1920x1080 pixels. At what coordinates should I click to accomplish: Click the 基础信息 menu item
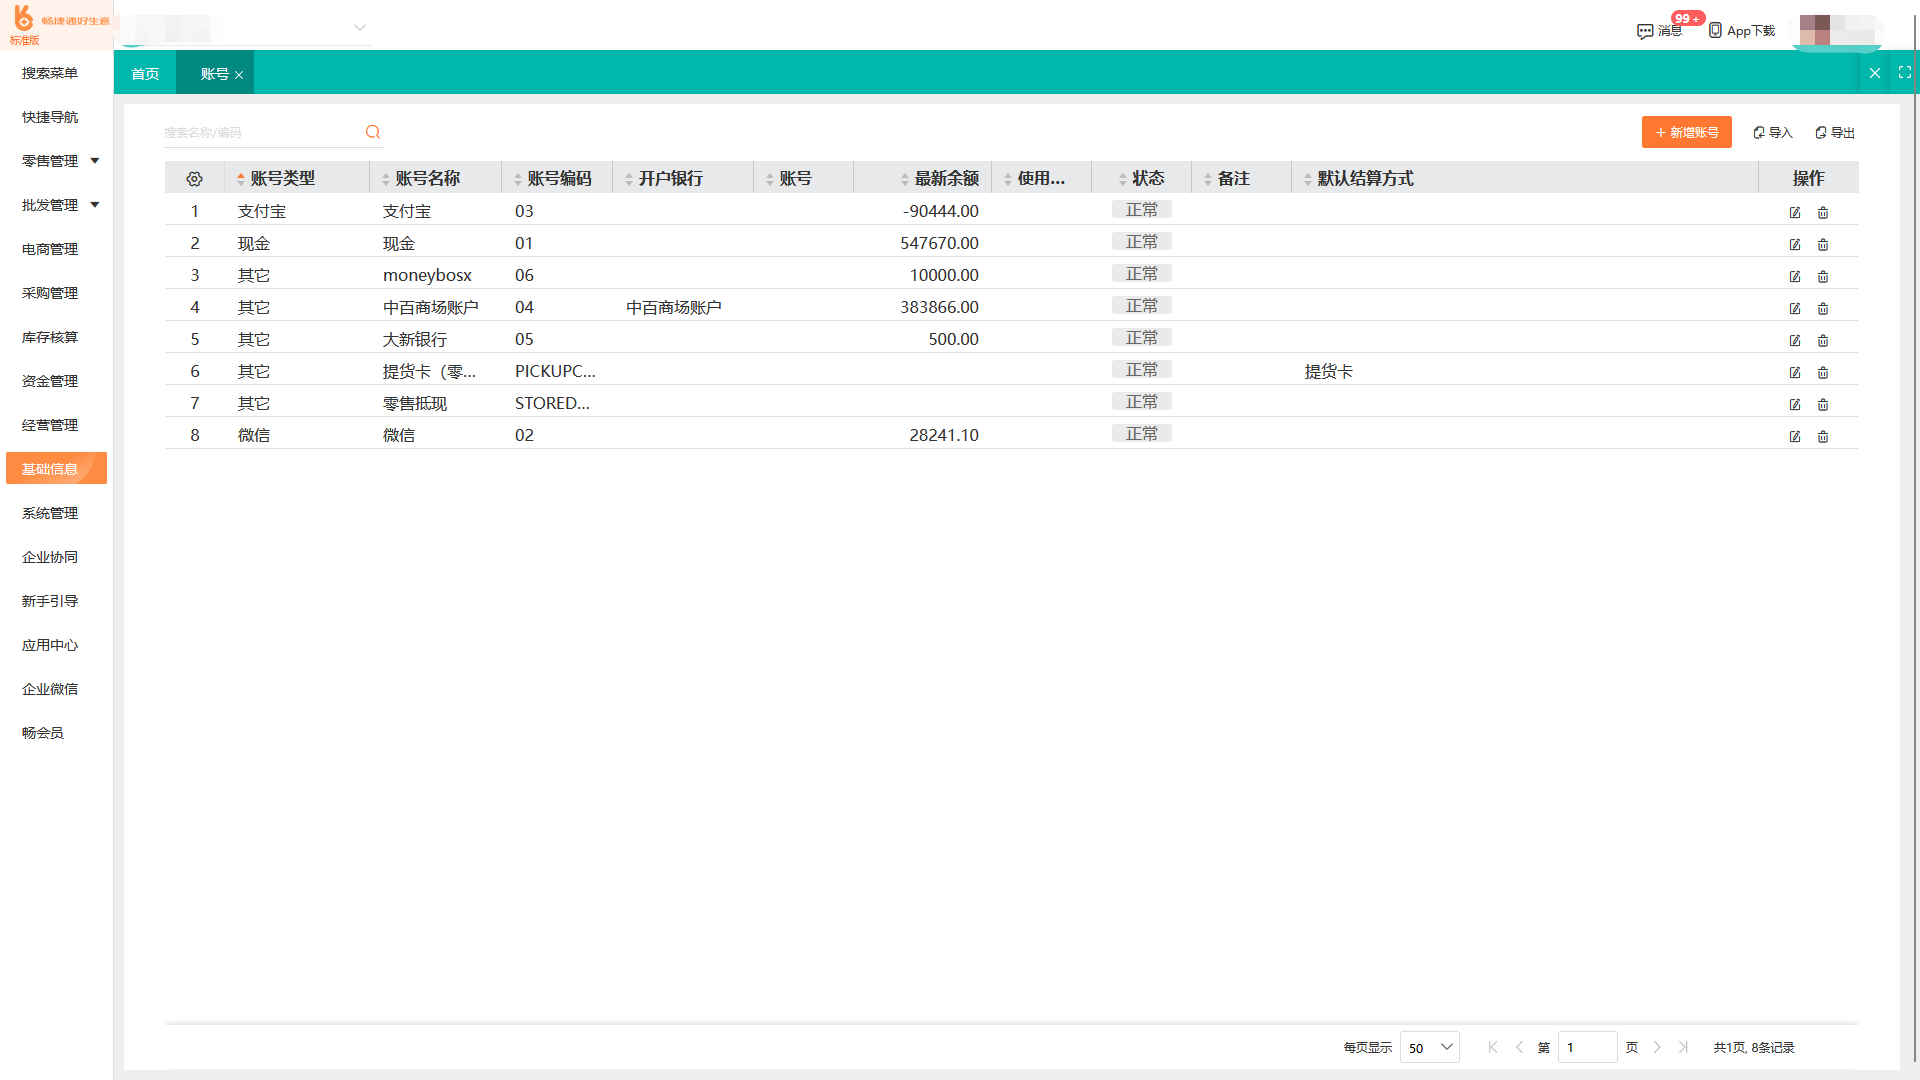(x=53, y=468)
